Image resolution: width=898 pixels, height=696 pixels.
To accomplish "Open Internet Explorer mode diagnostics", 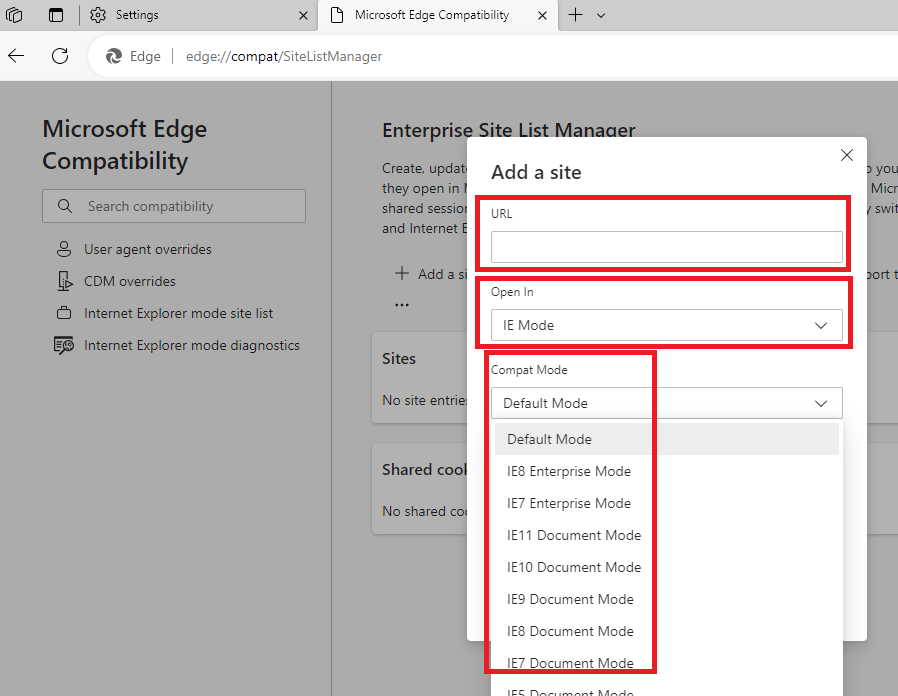I will pyautogui.click(x=192, y=345).
